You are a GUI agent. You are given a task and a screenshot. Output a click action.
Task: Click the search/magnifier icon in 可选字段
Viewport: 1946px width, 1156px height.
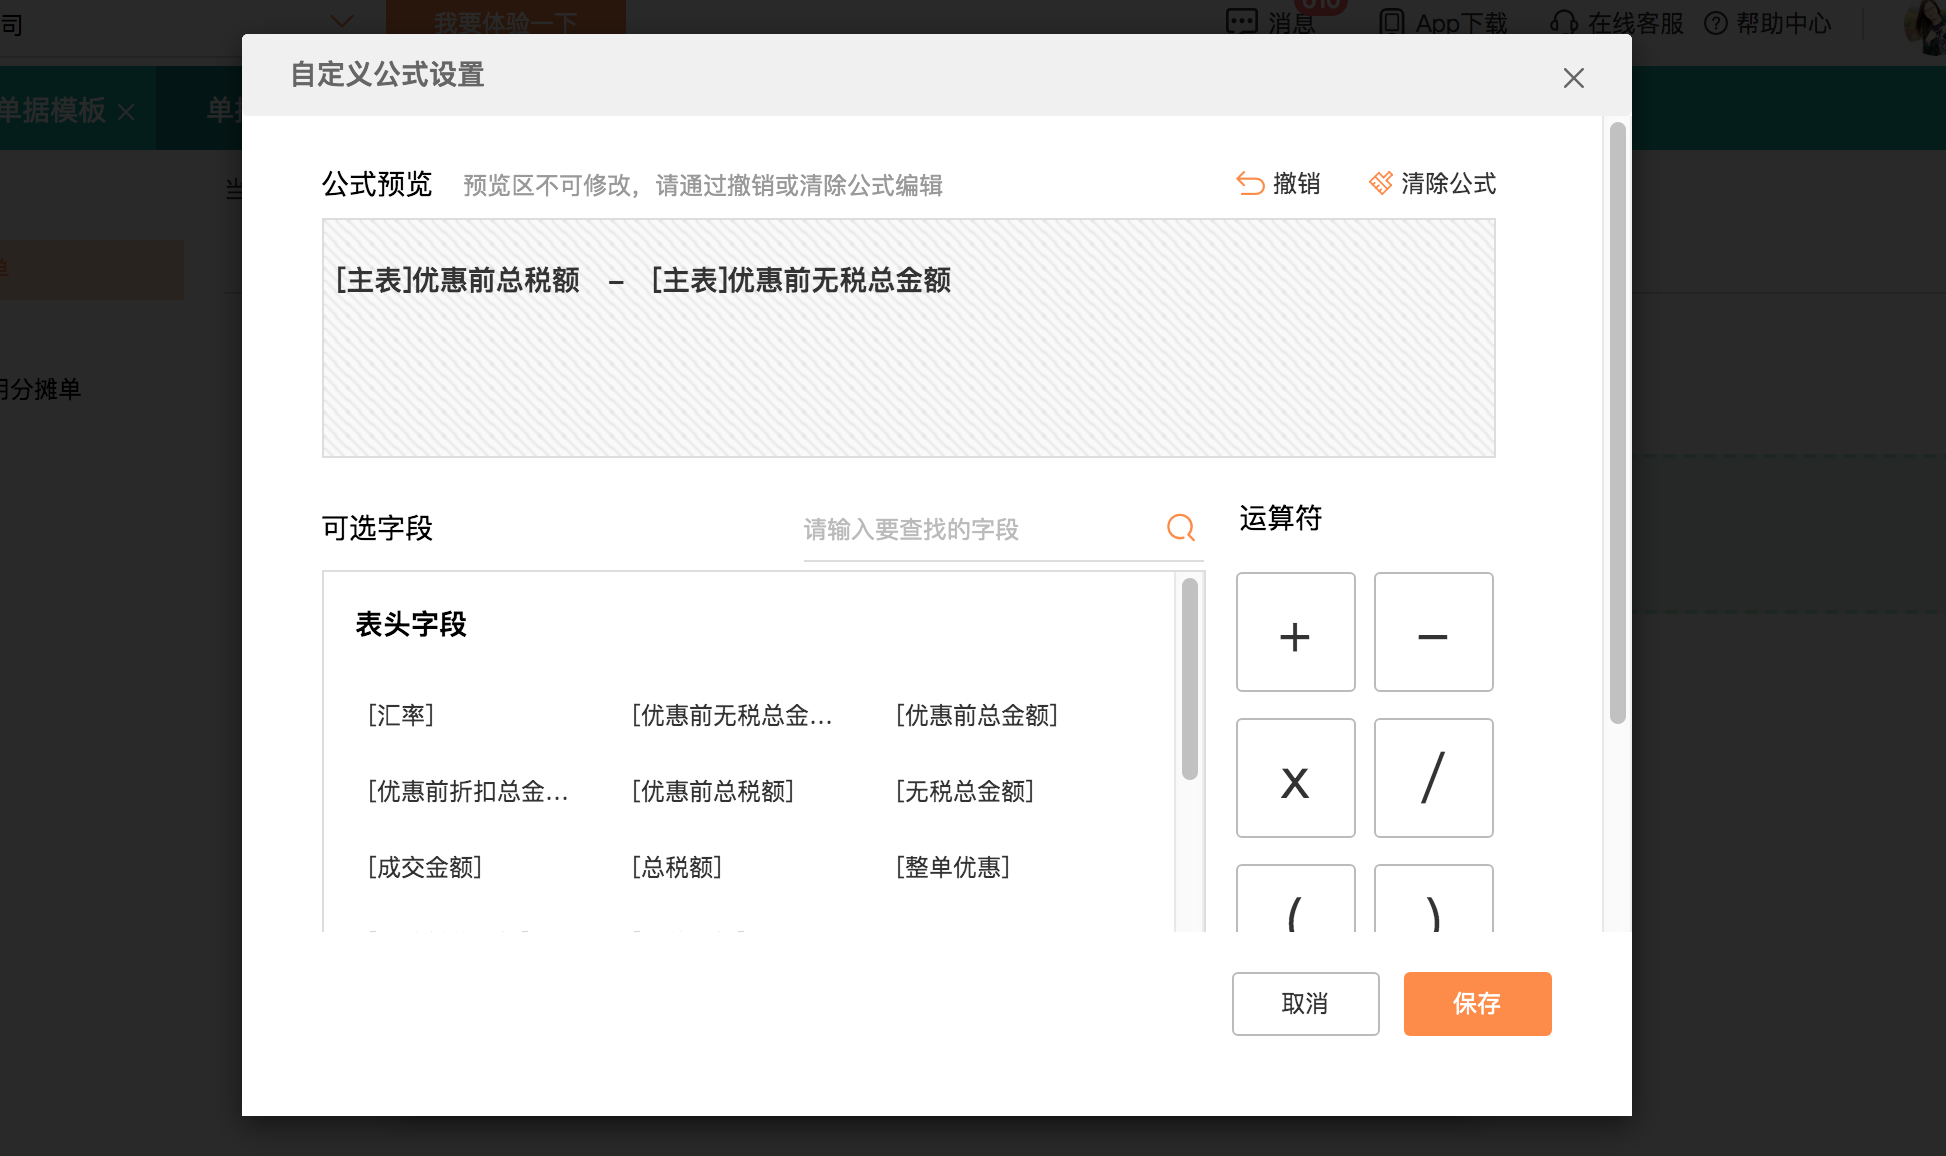[1179, 528]
